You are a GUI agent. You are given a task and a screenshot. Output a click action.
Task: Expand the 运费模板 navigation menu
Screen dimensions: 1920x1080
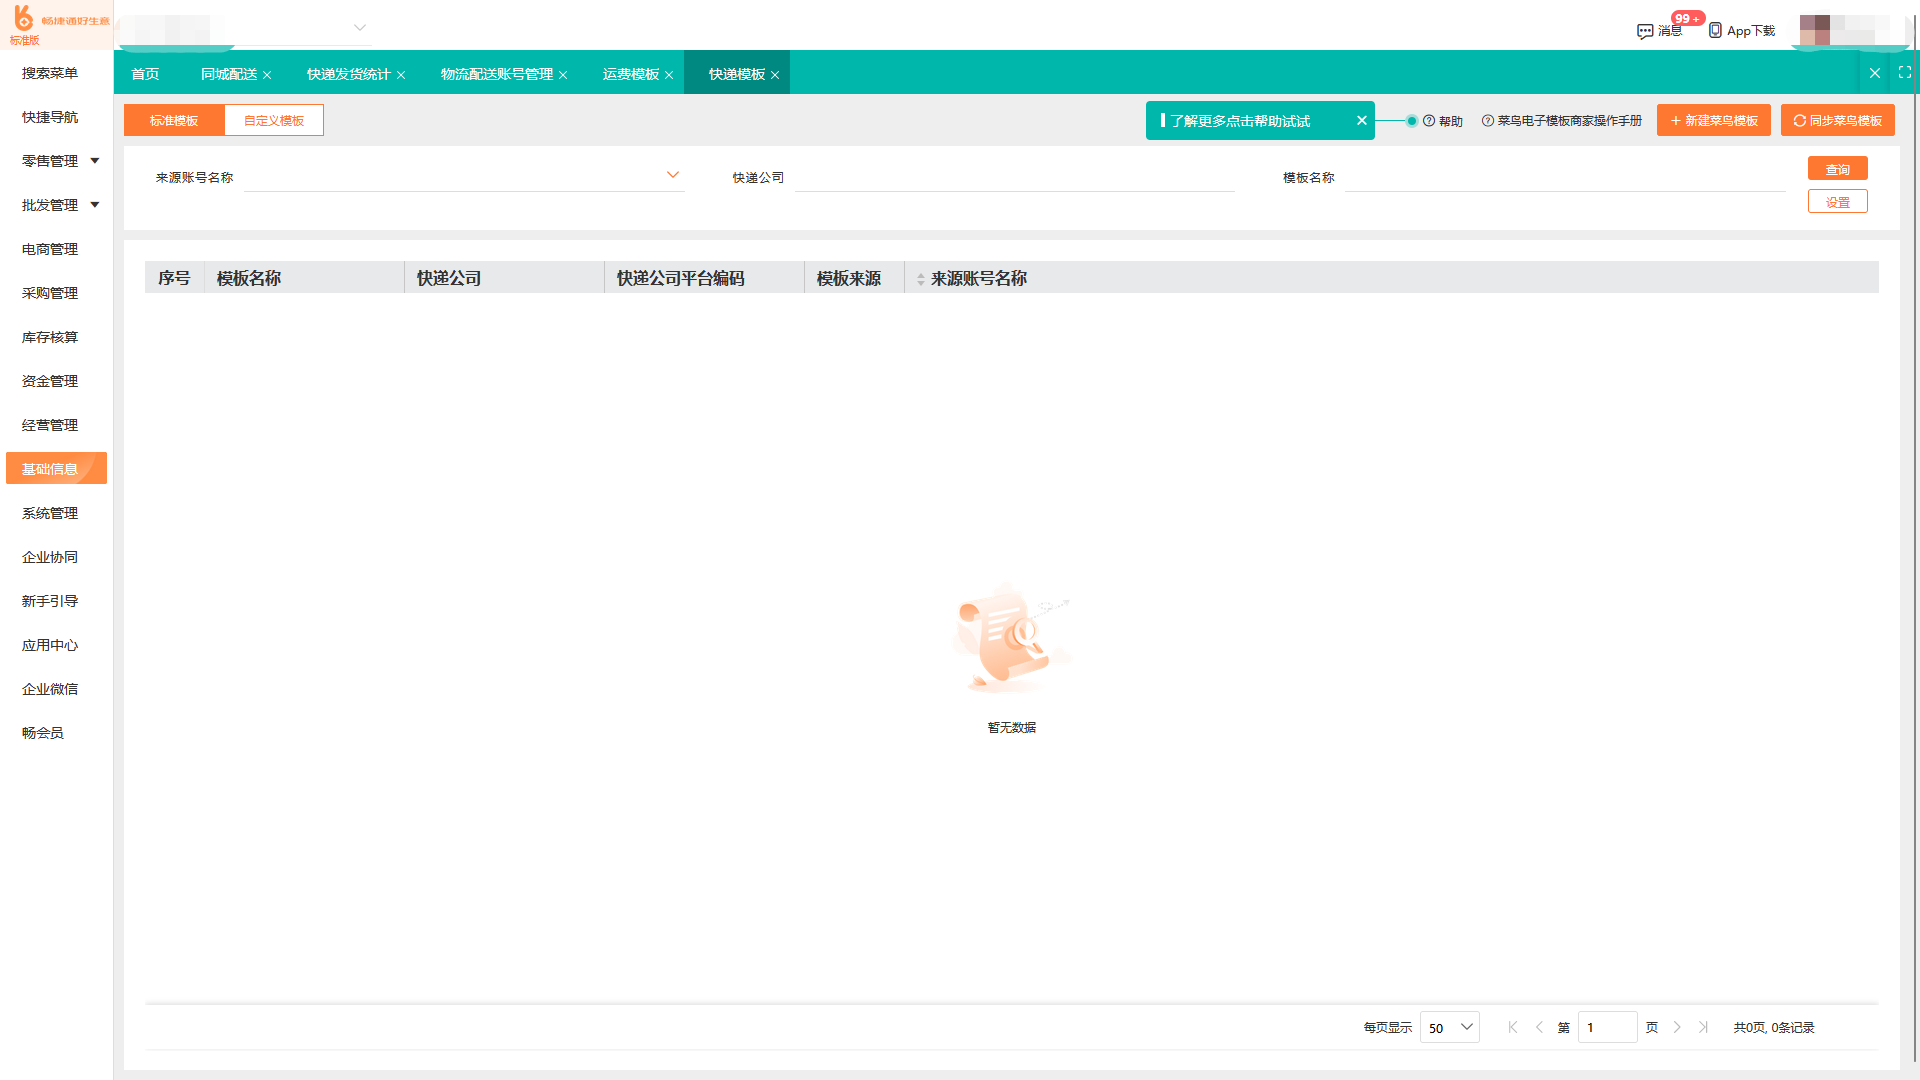click(x=629, y=73)
